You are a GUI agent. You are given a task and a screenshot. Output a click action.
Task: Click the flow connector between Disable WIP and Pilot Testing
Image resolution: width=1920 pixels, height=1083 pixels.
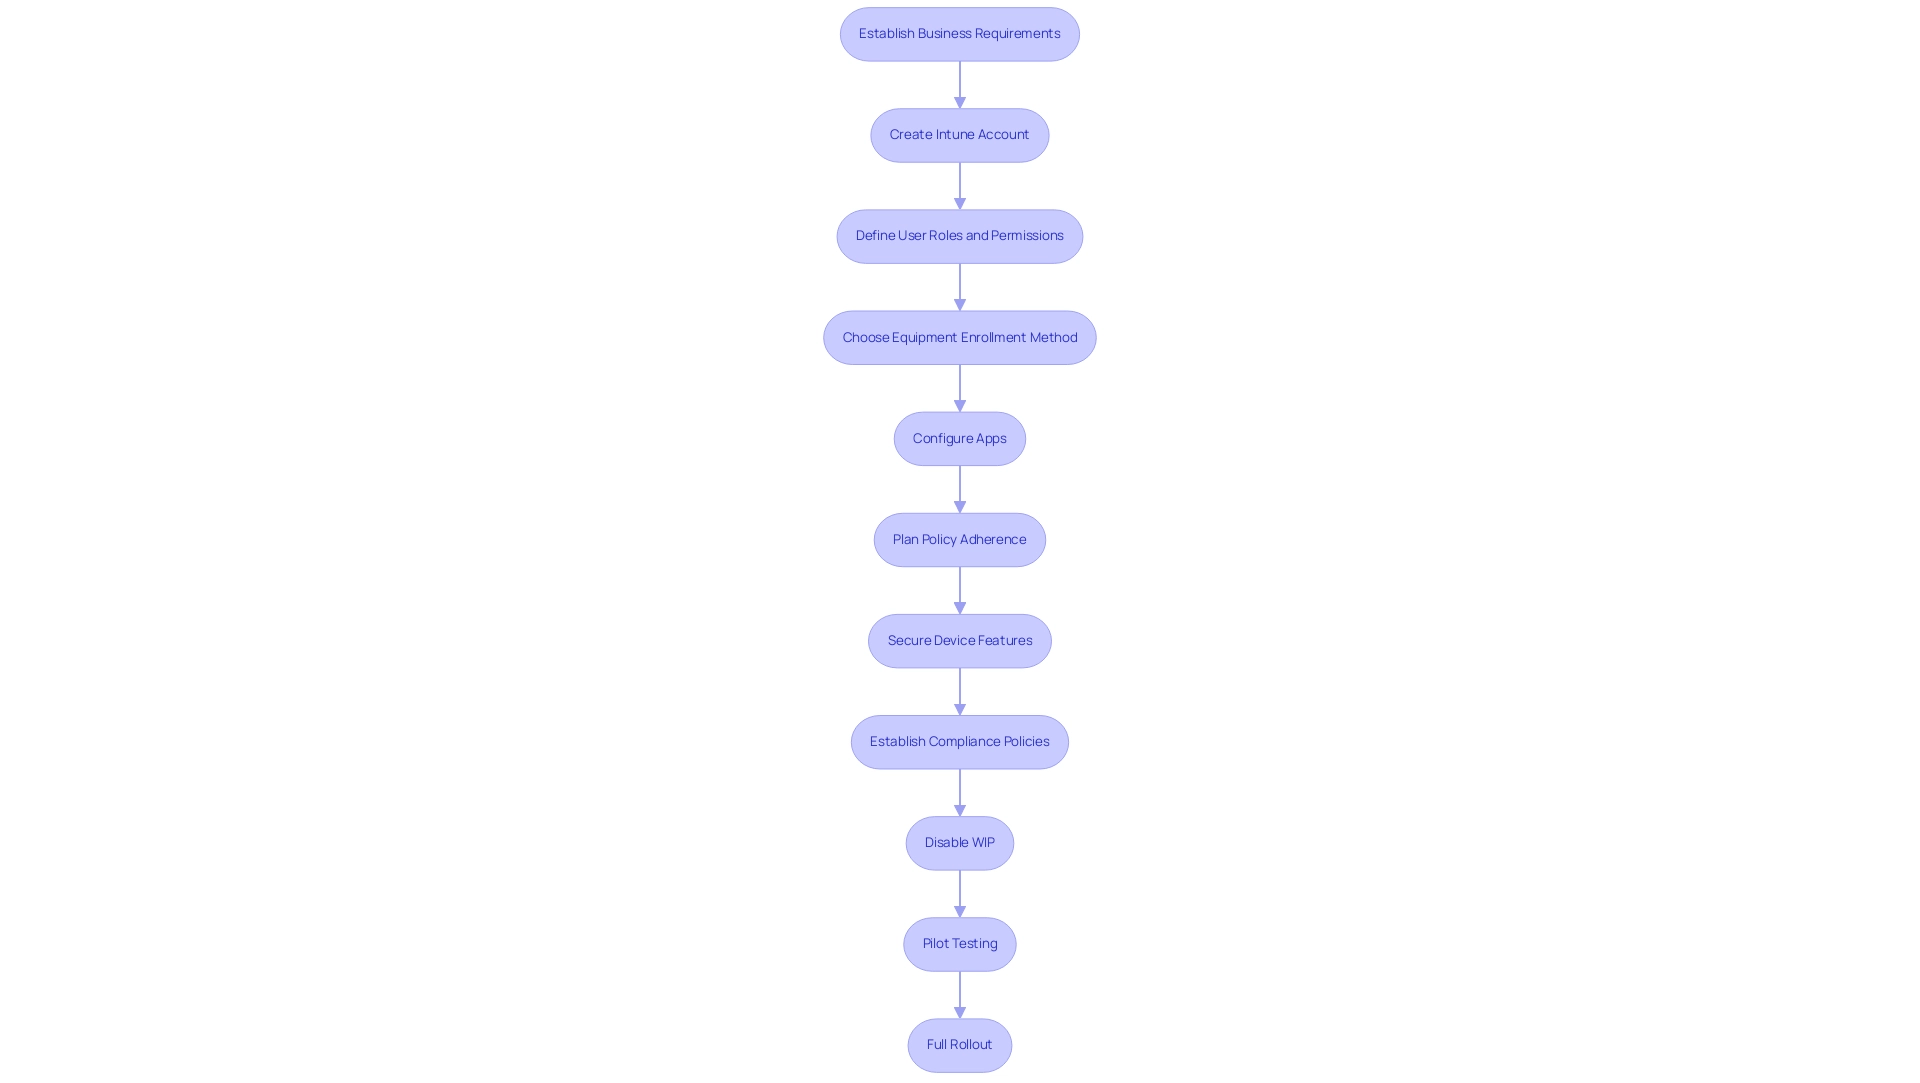(x=960, y=892)
